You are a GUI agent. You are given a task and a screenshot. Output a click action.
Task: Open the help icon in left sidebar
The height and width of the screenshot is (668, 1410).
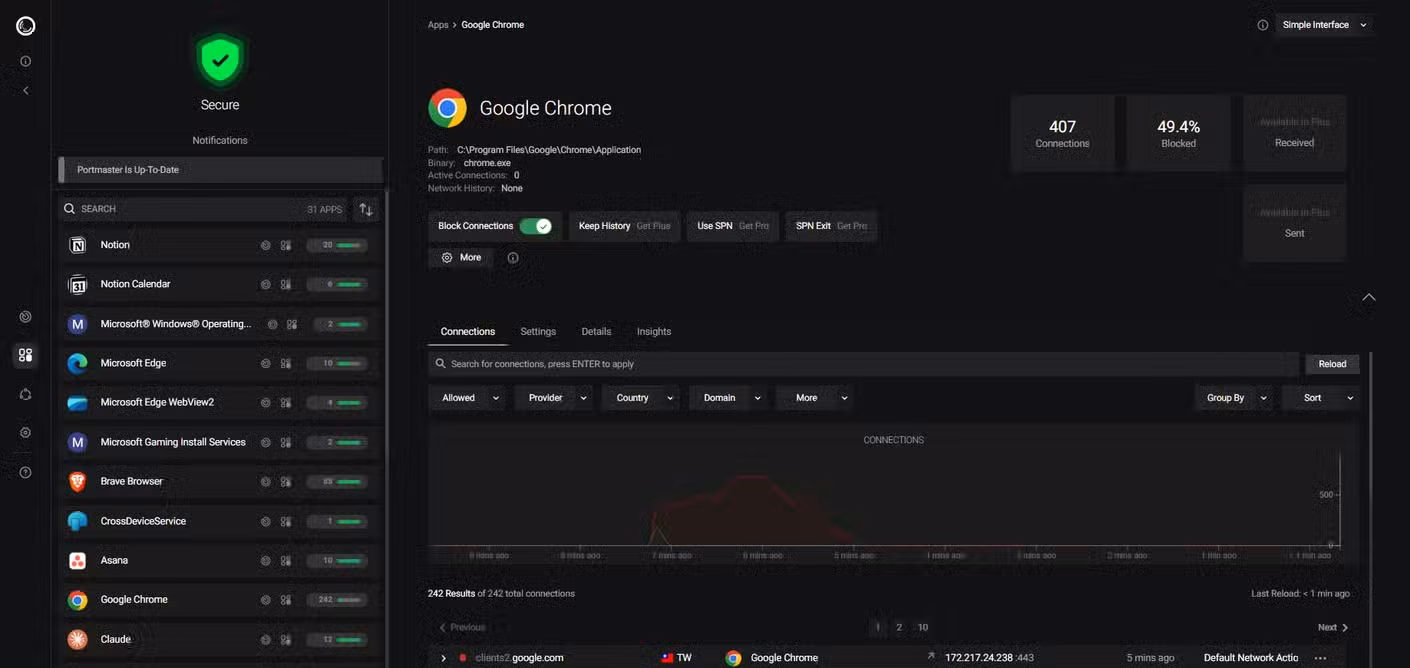(26, 472)
